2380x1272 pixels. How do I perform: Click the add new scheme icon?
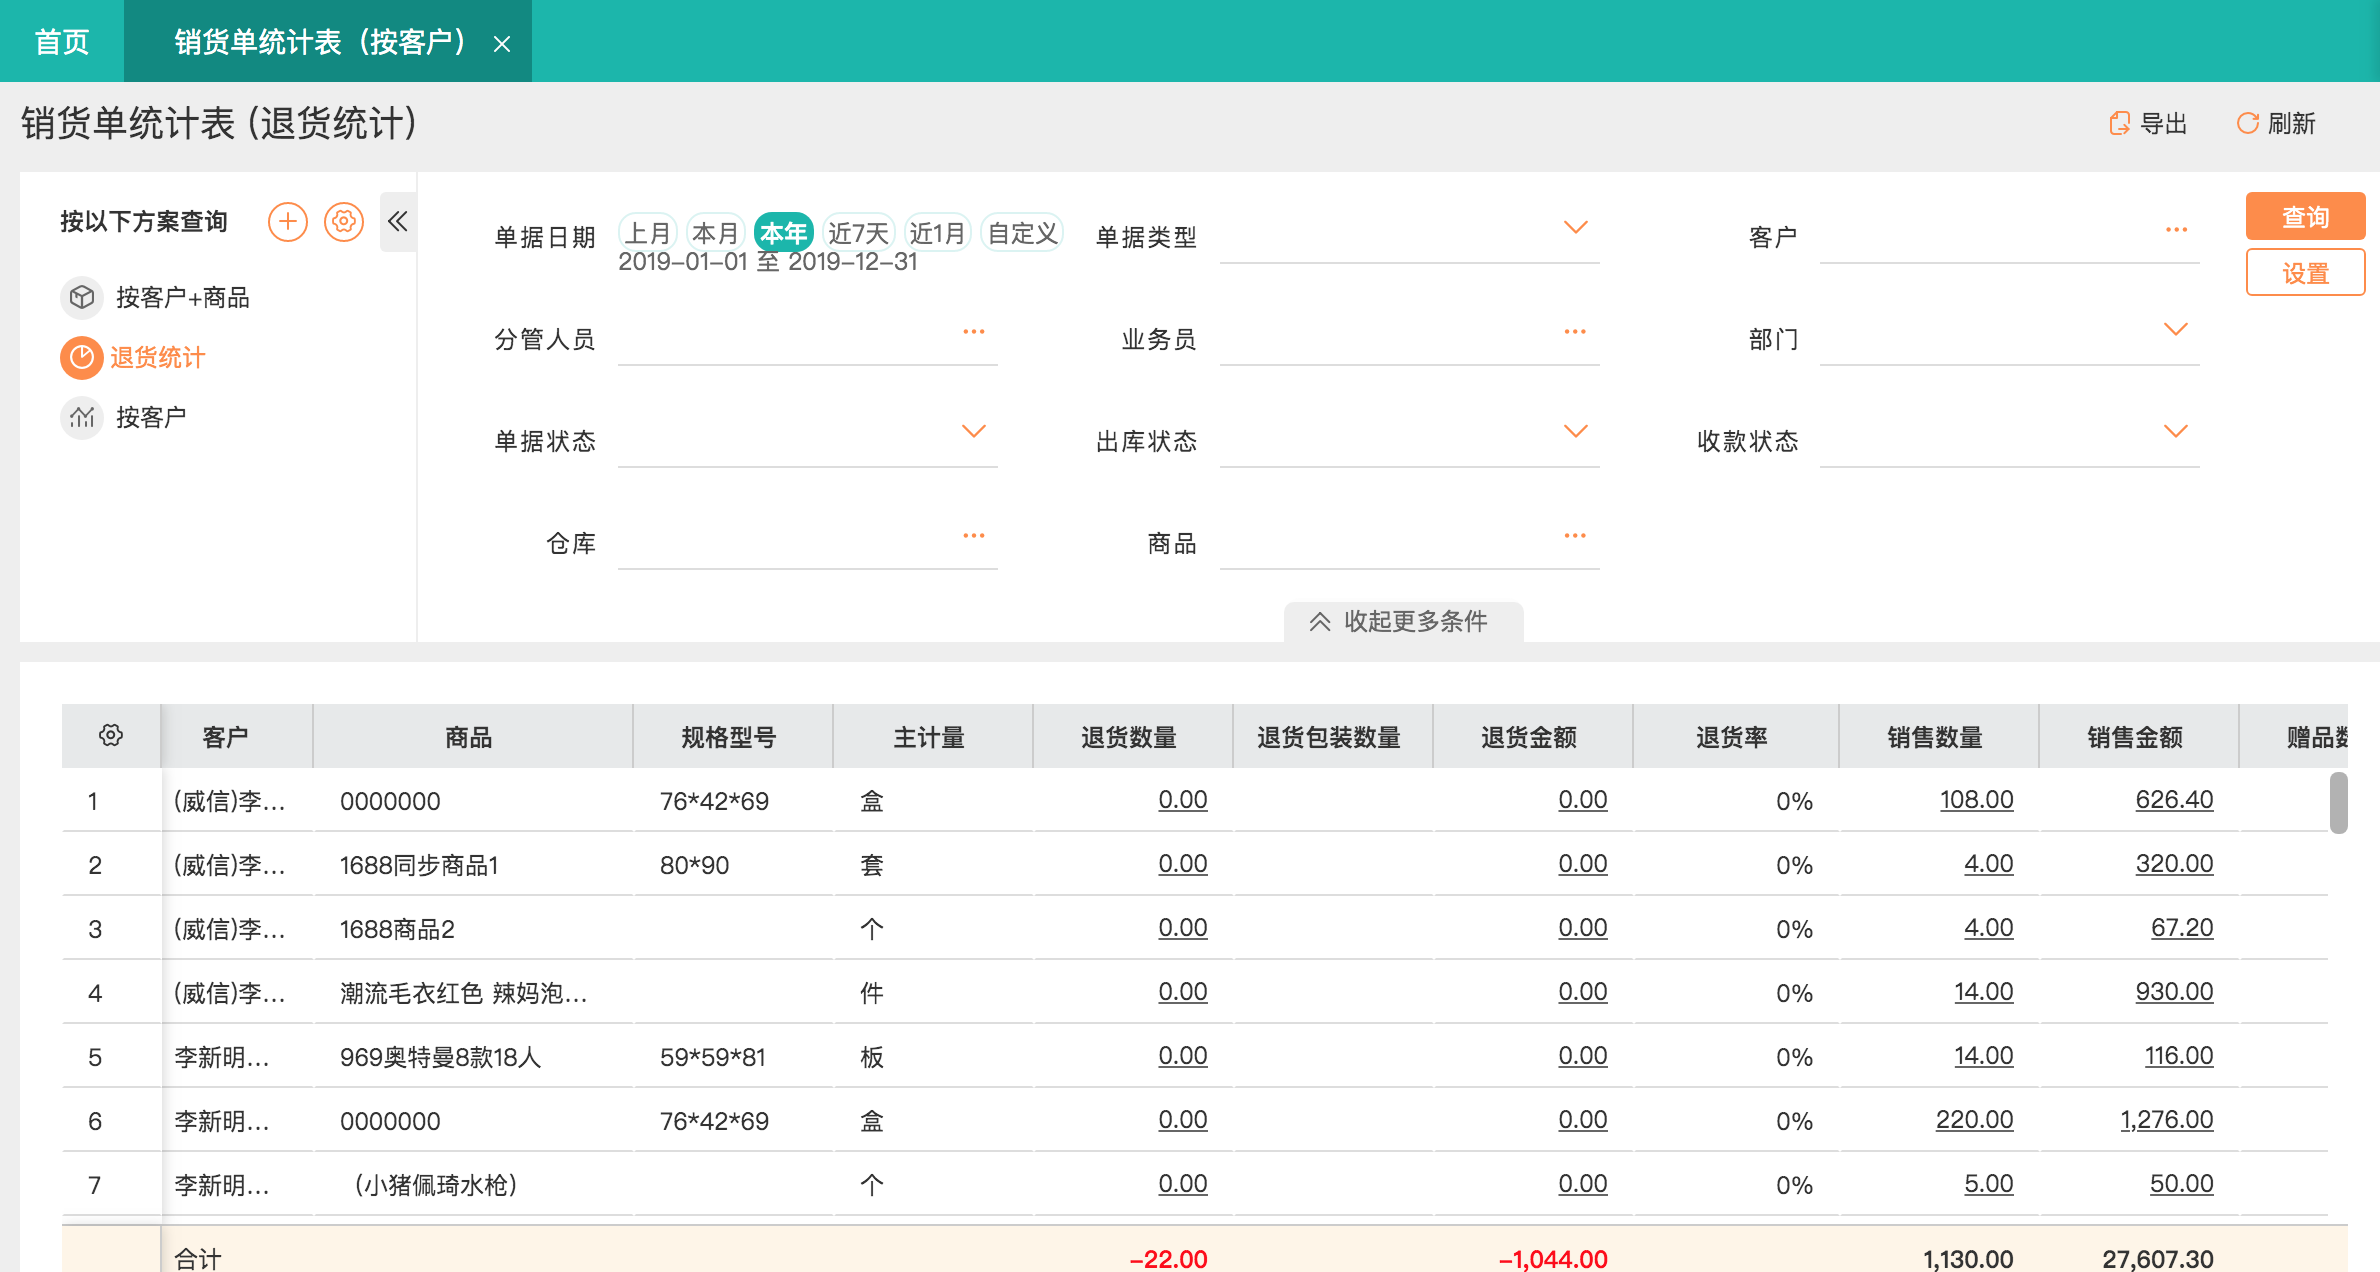[x=288, y=220]
